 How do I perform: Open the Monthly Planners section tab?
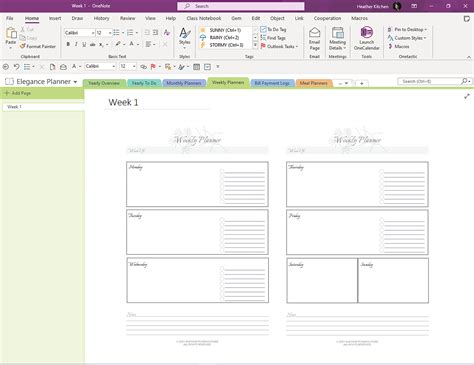184,83
